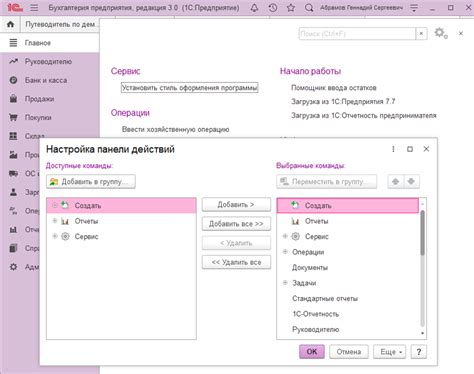Open Установить стиль оформления программы link

click(189, 88)
